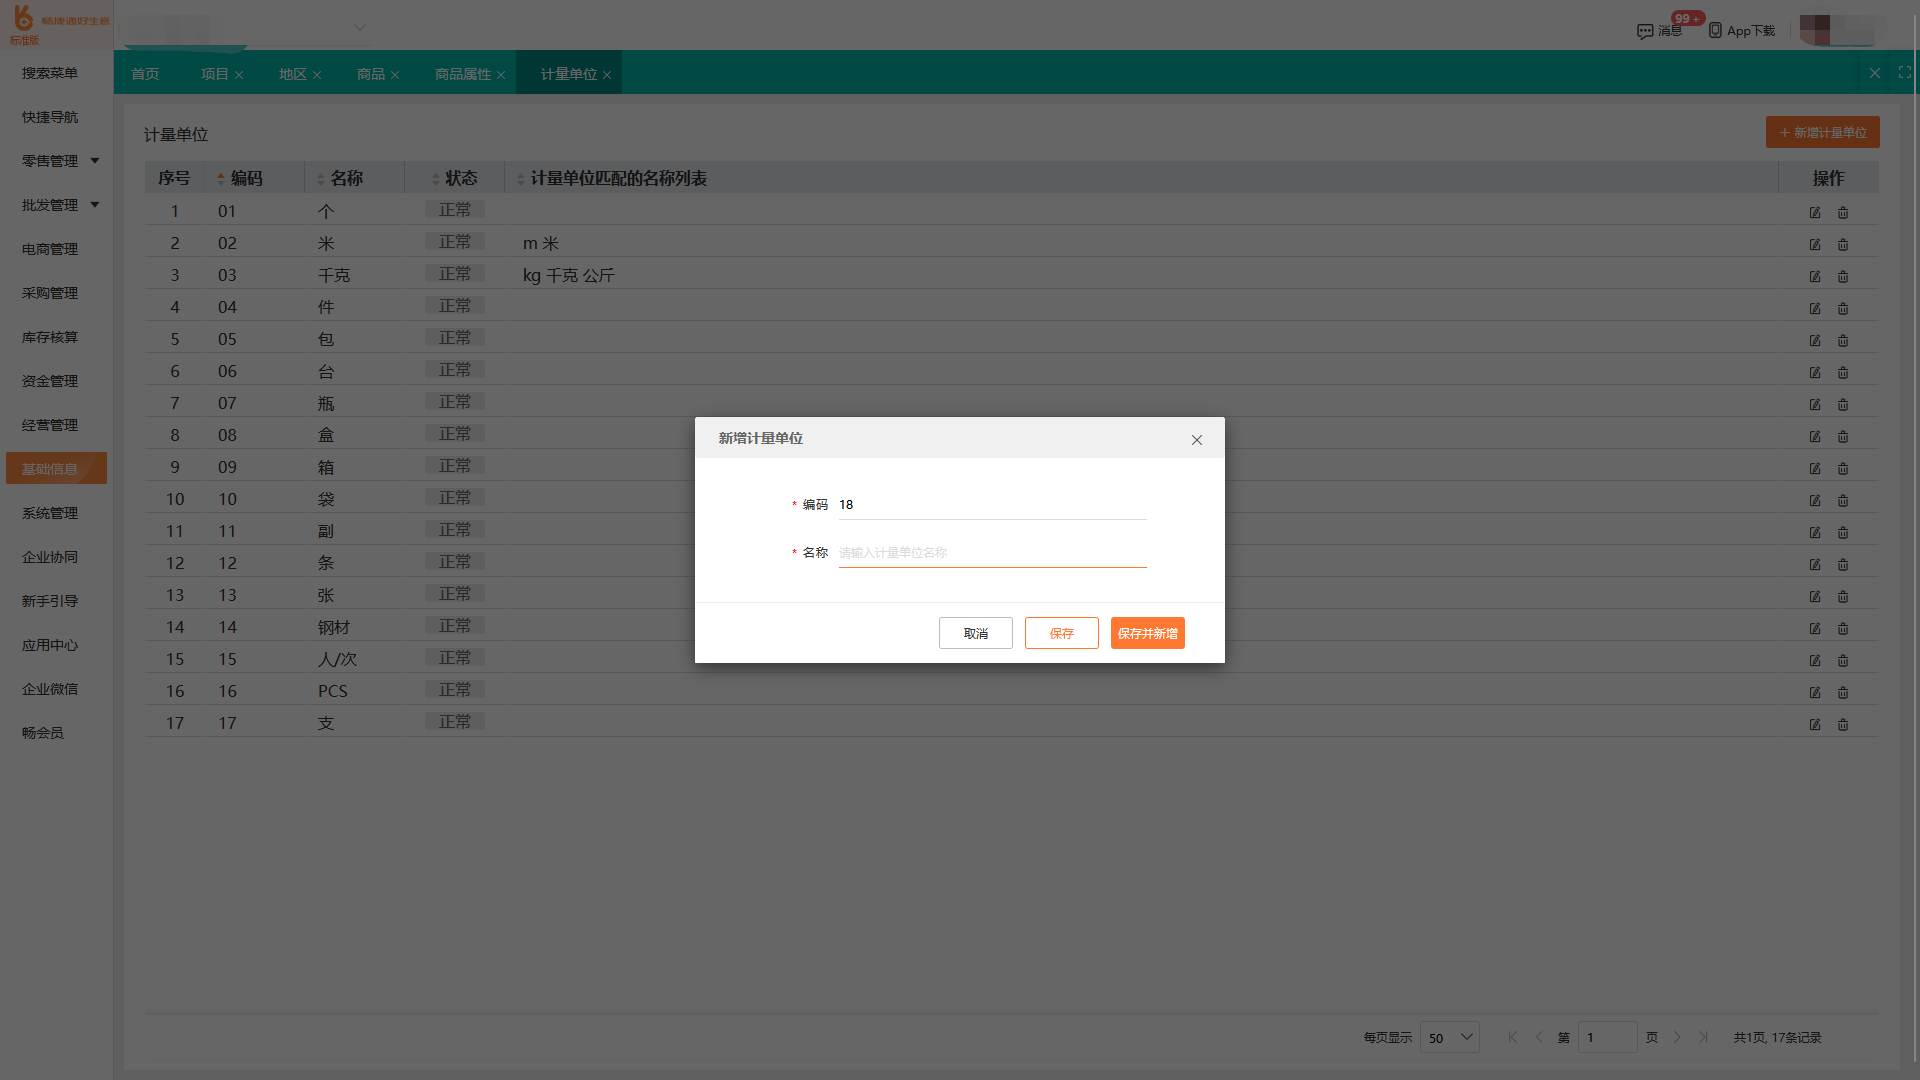Click 取消 cancel button in dialog
Image resolution: width=1920 pixels, height=1080 pixels.
pyautogui.click(x=976, y=633)
